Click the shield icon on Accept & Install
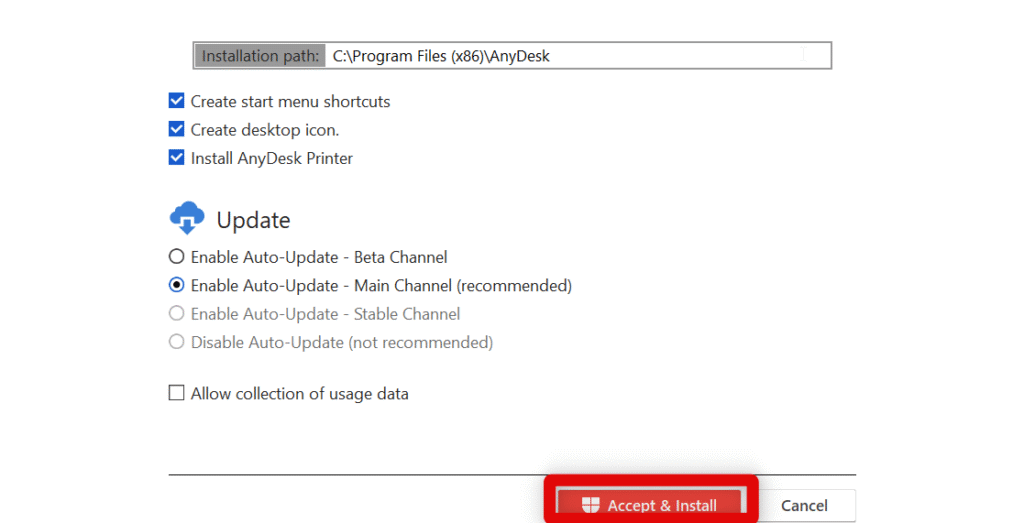The image size is (1024, 523). 591,505
